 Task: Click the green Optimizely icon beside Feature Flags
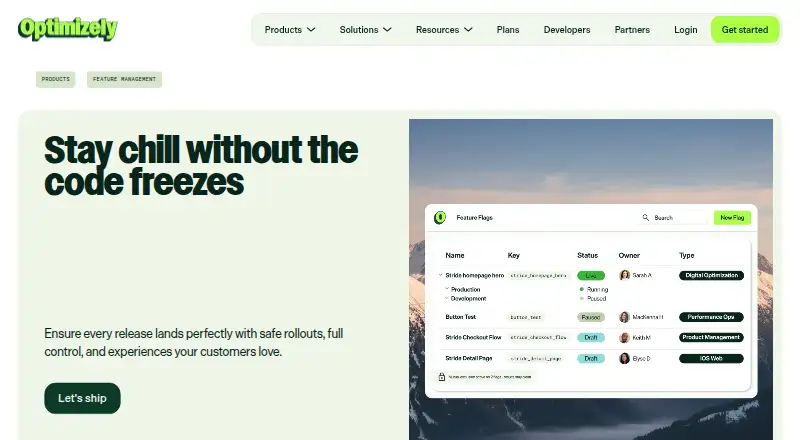coord(440,217)
